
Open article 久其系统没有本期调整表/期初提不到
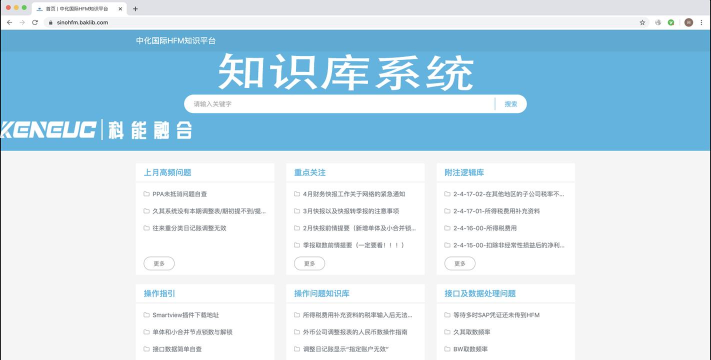pyautogui.click(x=209, y=211)
